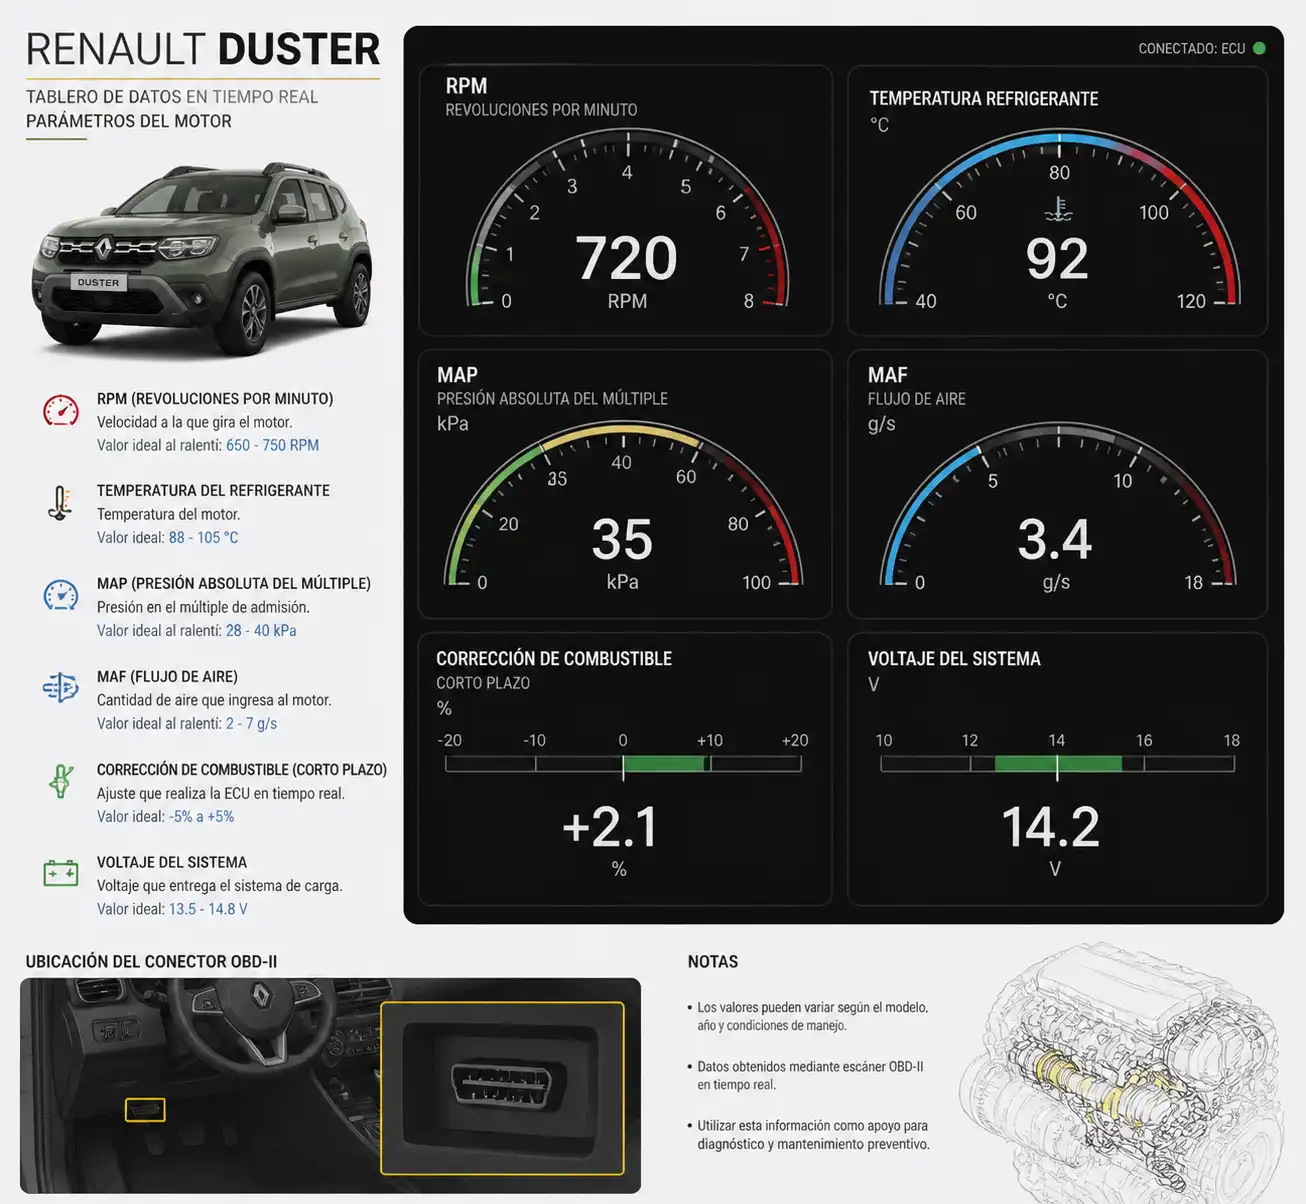1306x1204 pixels.
Task: Click 'CORRECCIÓN DE COMBUSTIBLE (CORTO PLAZO)' legend heading
Action: (242, 769)
